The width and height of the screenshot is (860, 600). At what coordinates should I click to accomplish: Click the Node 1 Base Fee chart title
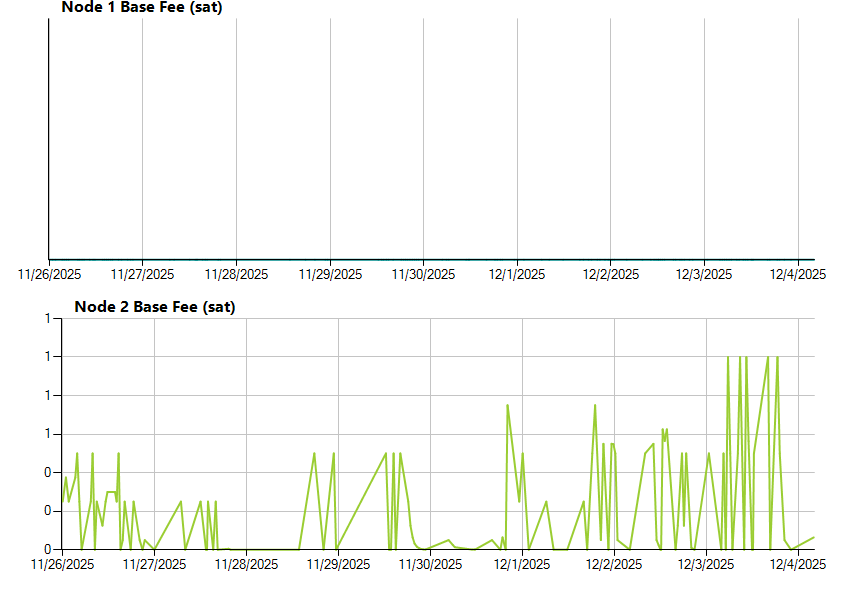click(142, 8)
